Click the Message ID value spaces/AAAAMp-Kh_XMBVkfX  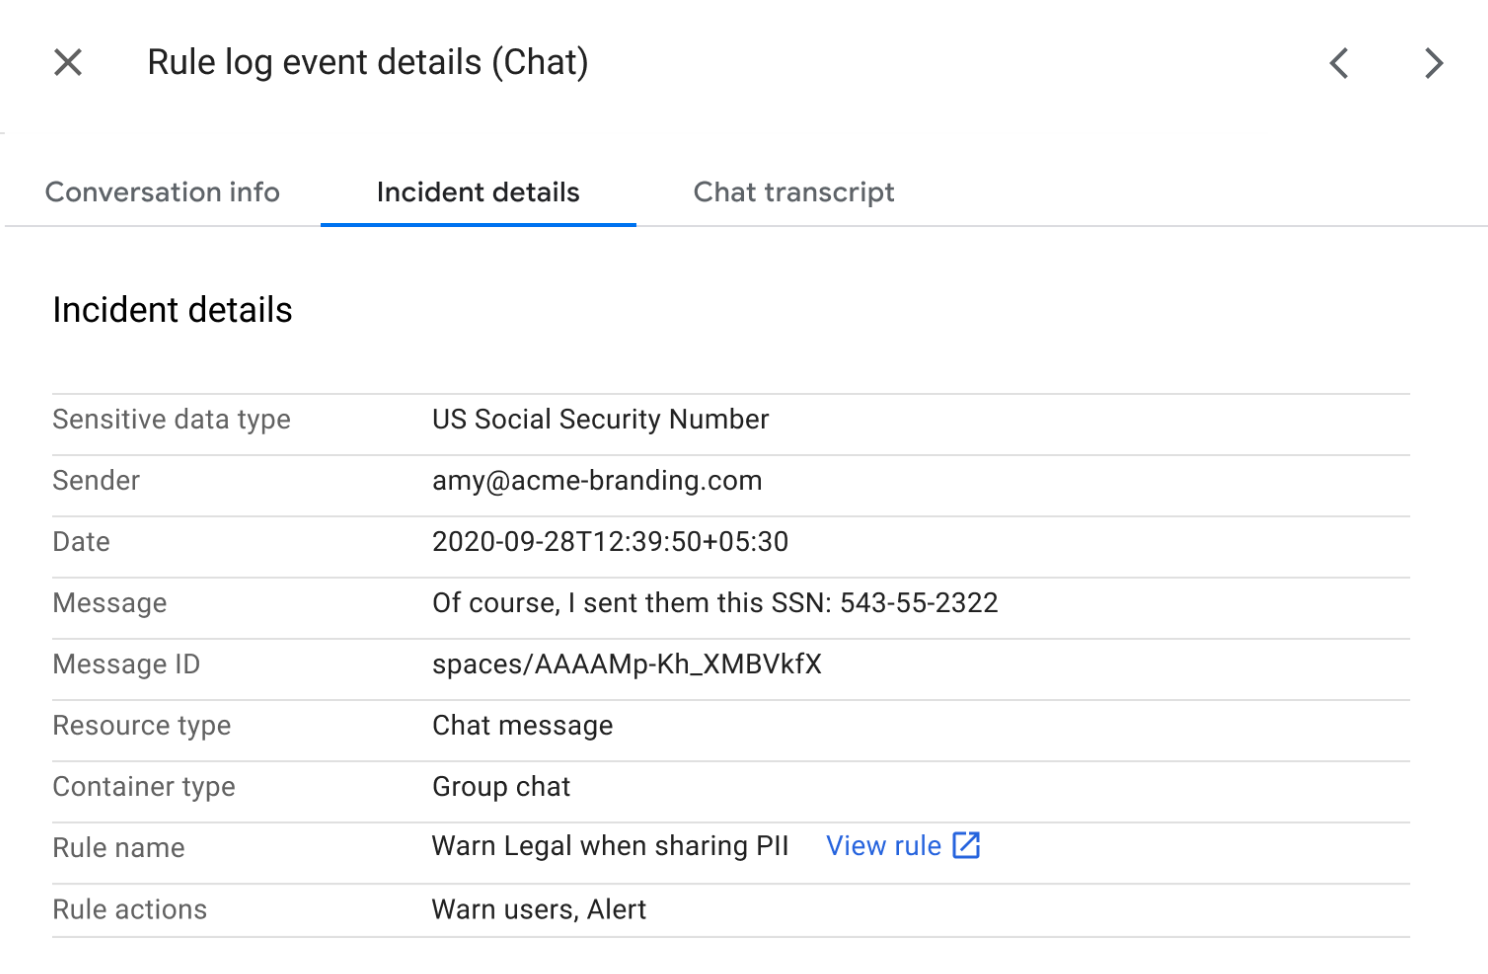pos(626,664)
